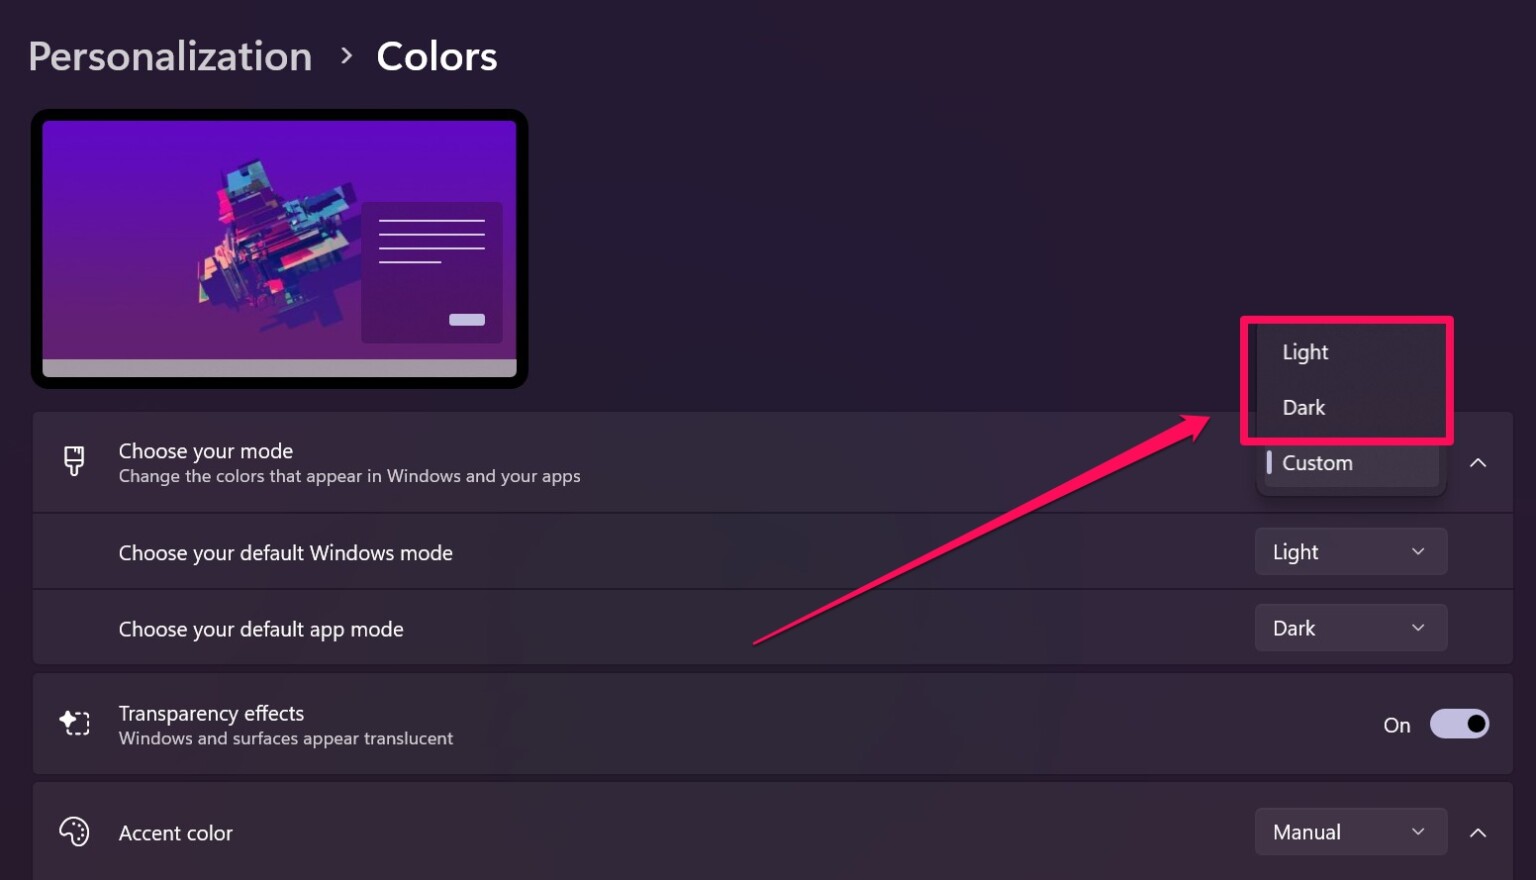This screenshot has height=880, width=1536.
Task: Click the Colors breadcrumb label
Action: [x=436, y=56]
